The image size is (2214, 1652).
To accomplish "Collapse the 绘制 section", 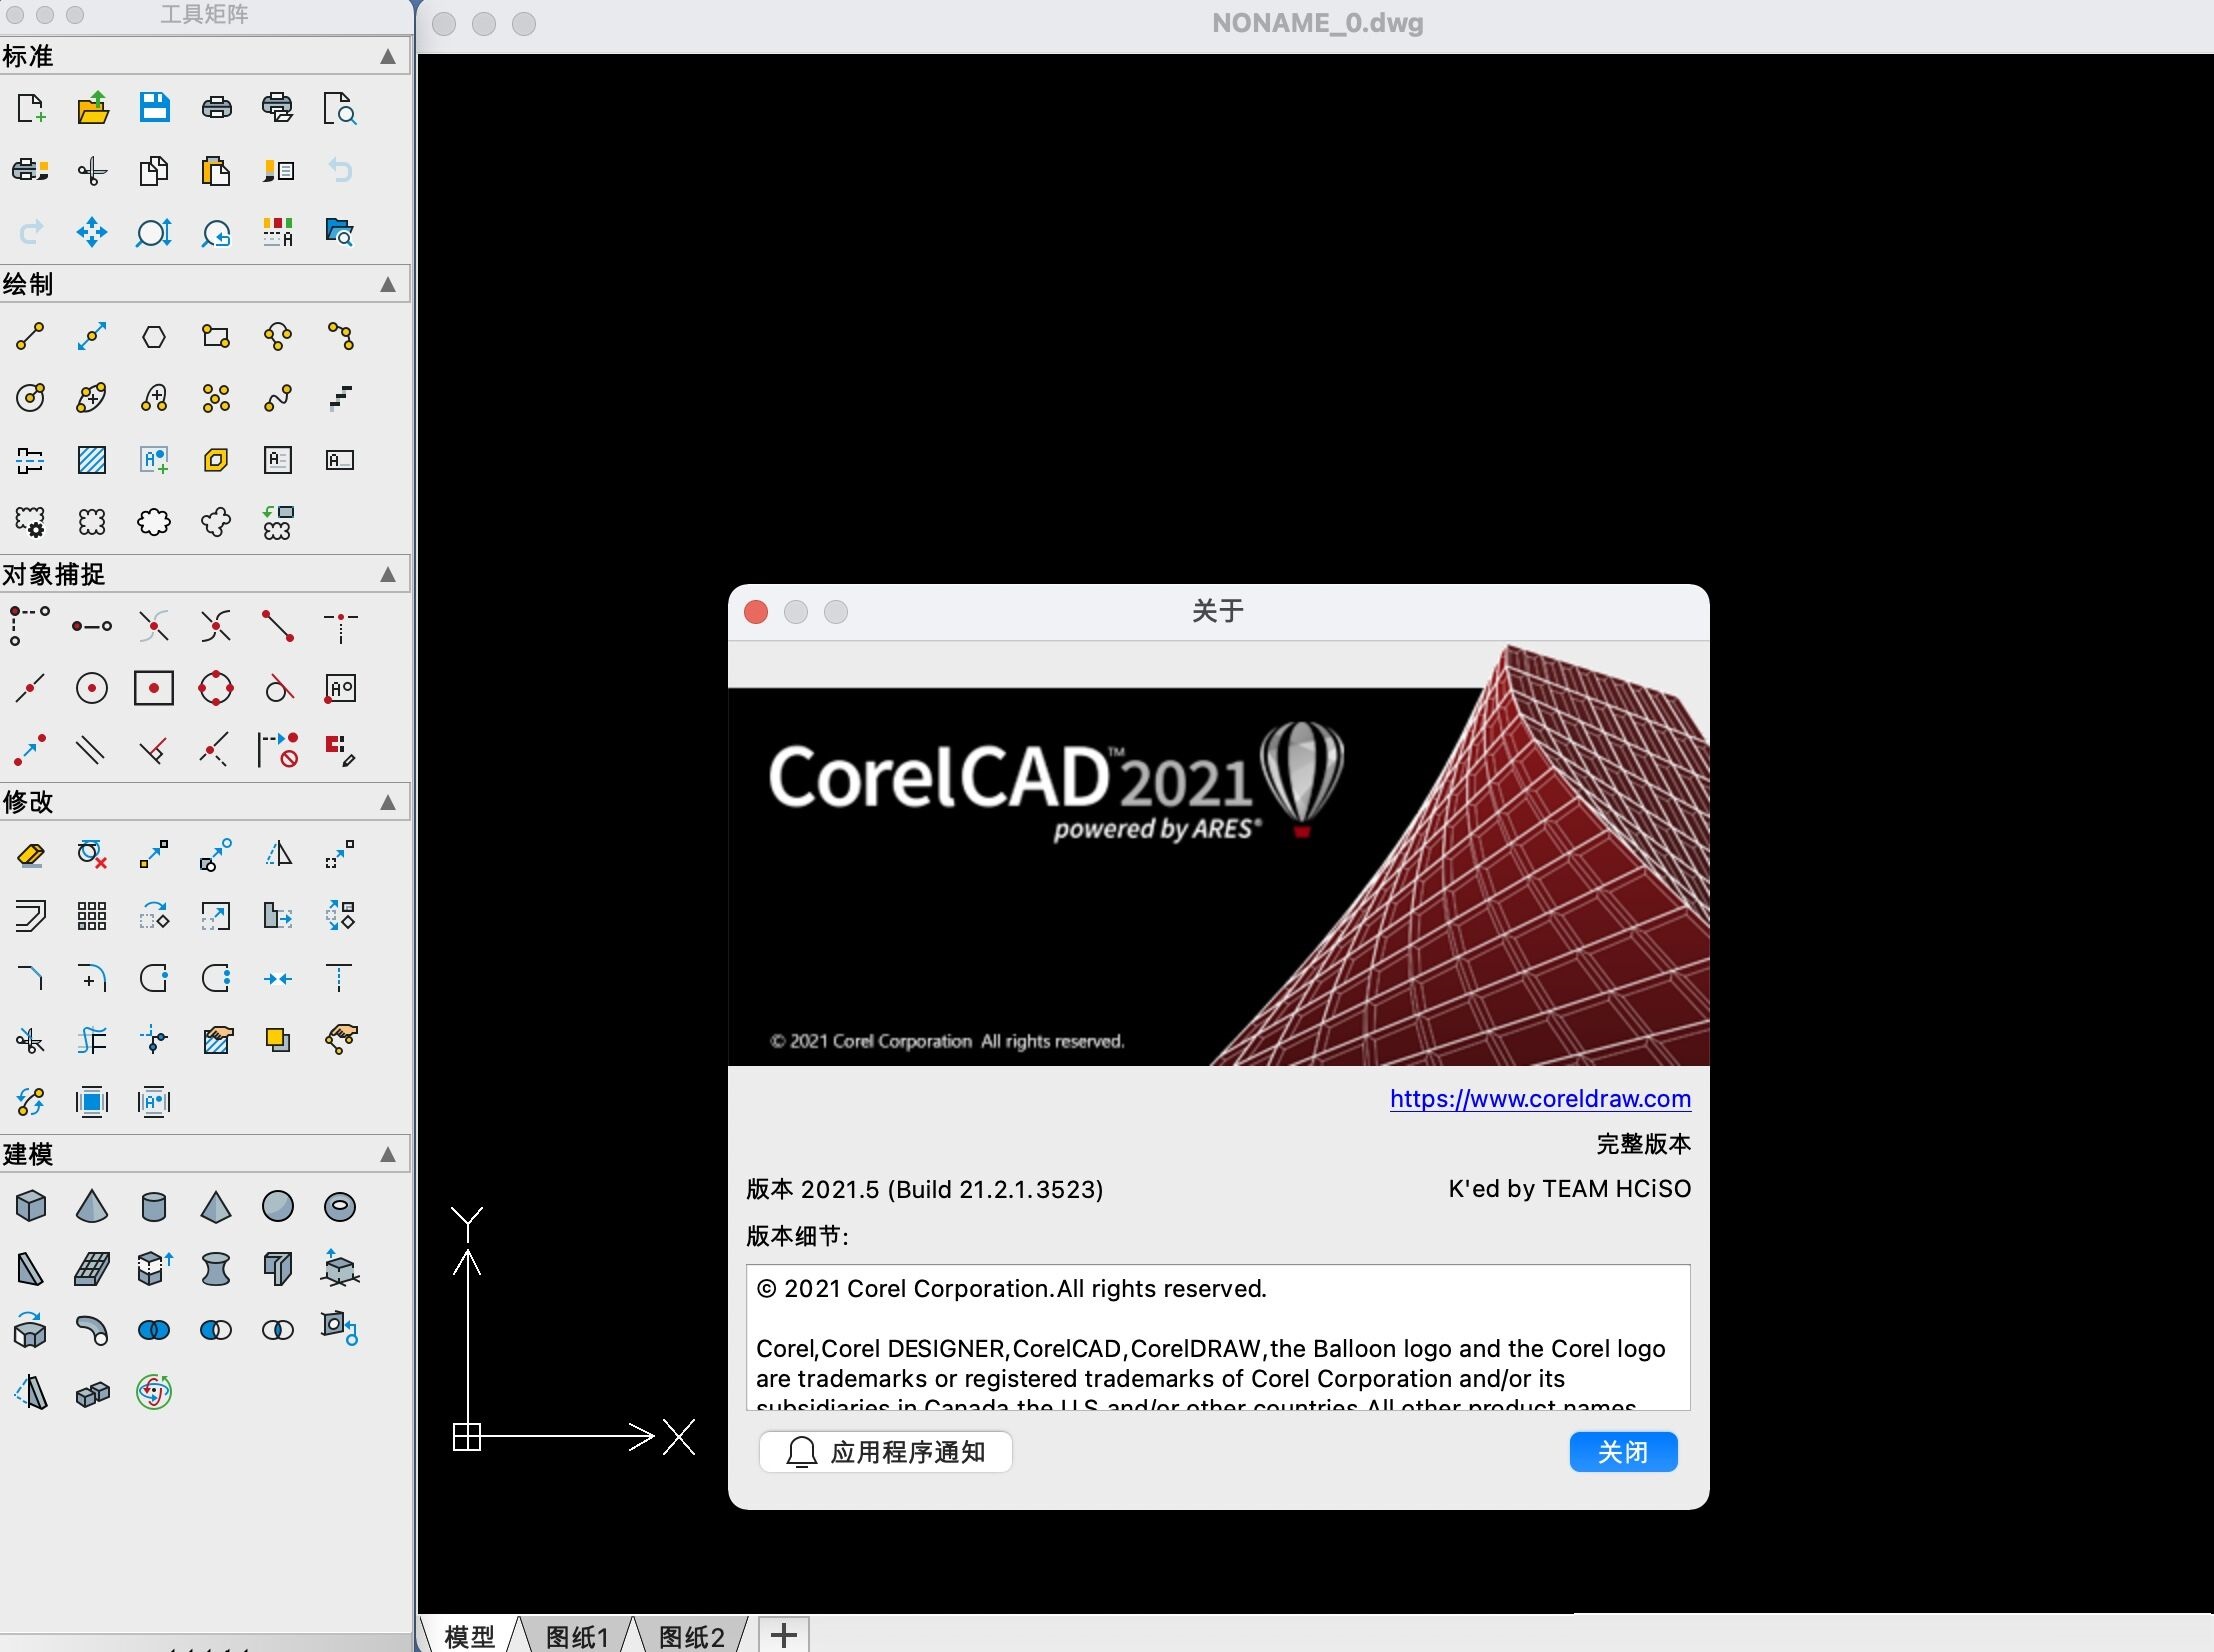I will click(389, 285).
